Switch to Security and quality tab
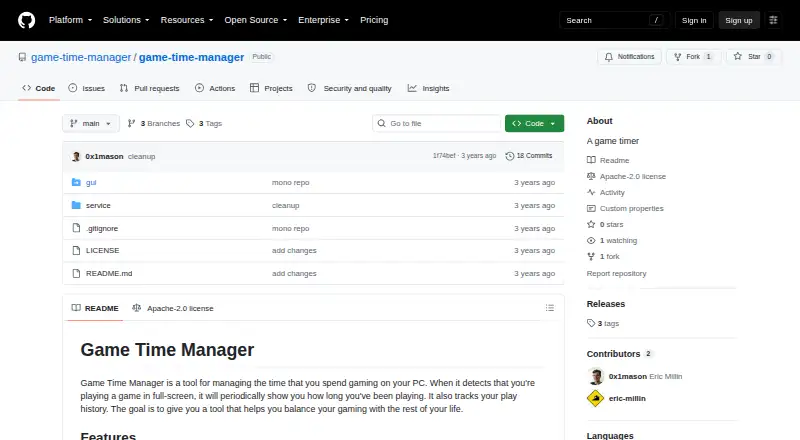800x440 pixels. pos(349,88)
